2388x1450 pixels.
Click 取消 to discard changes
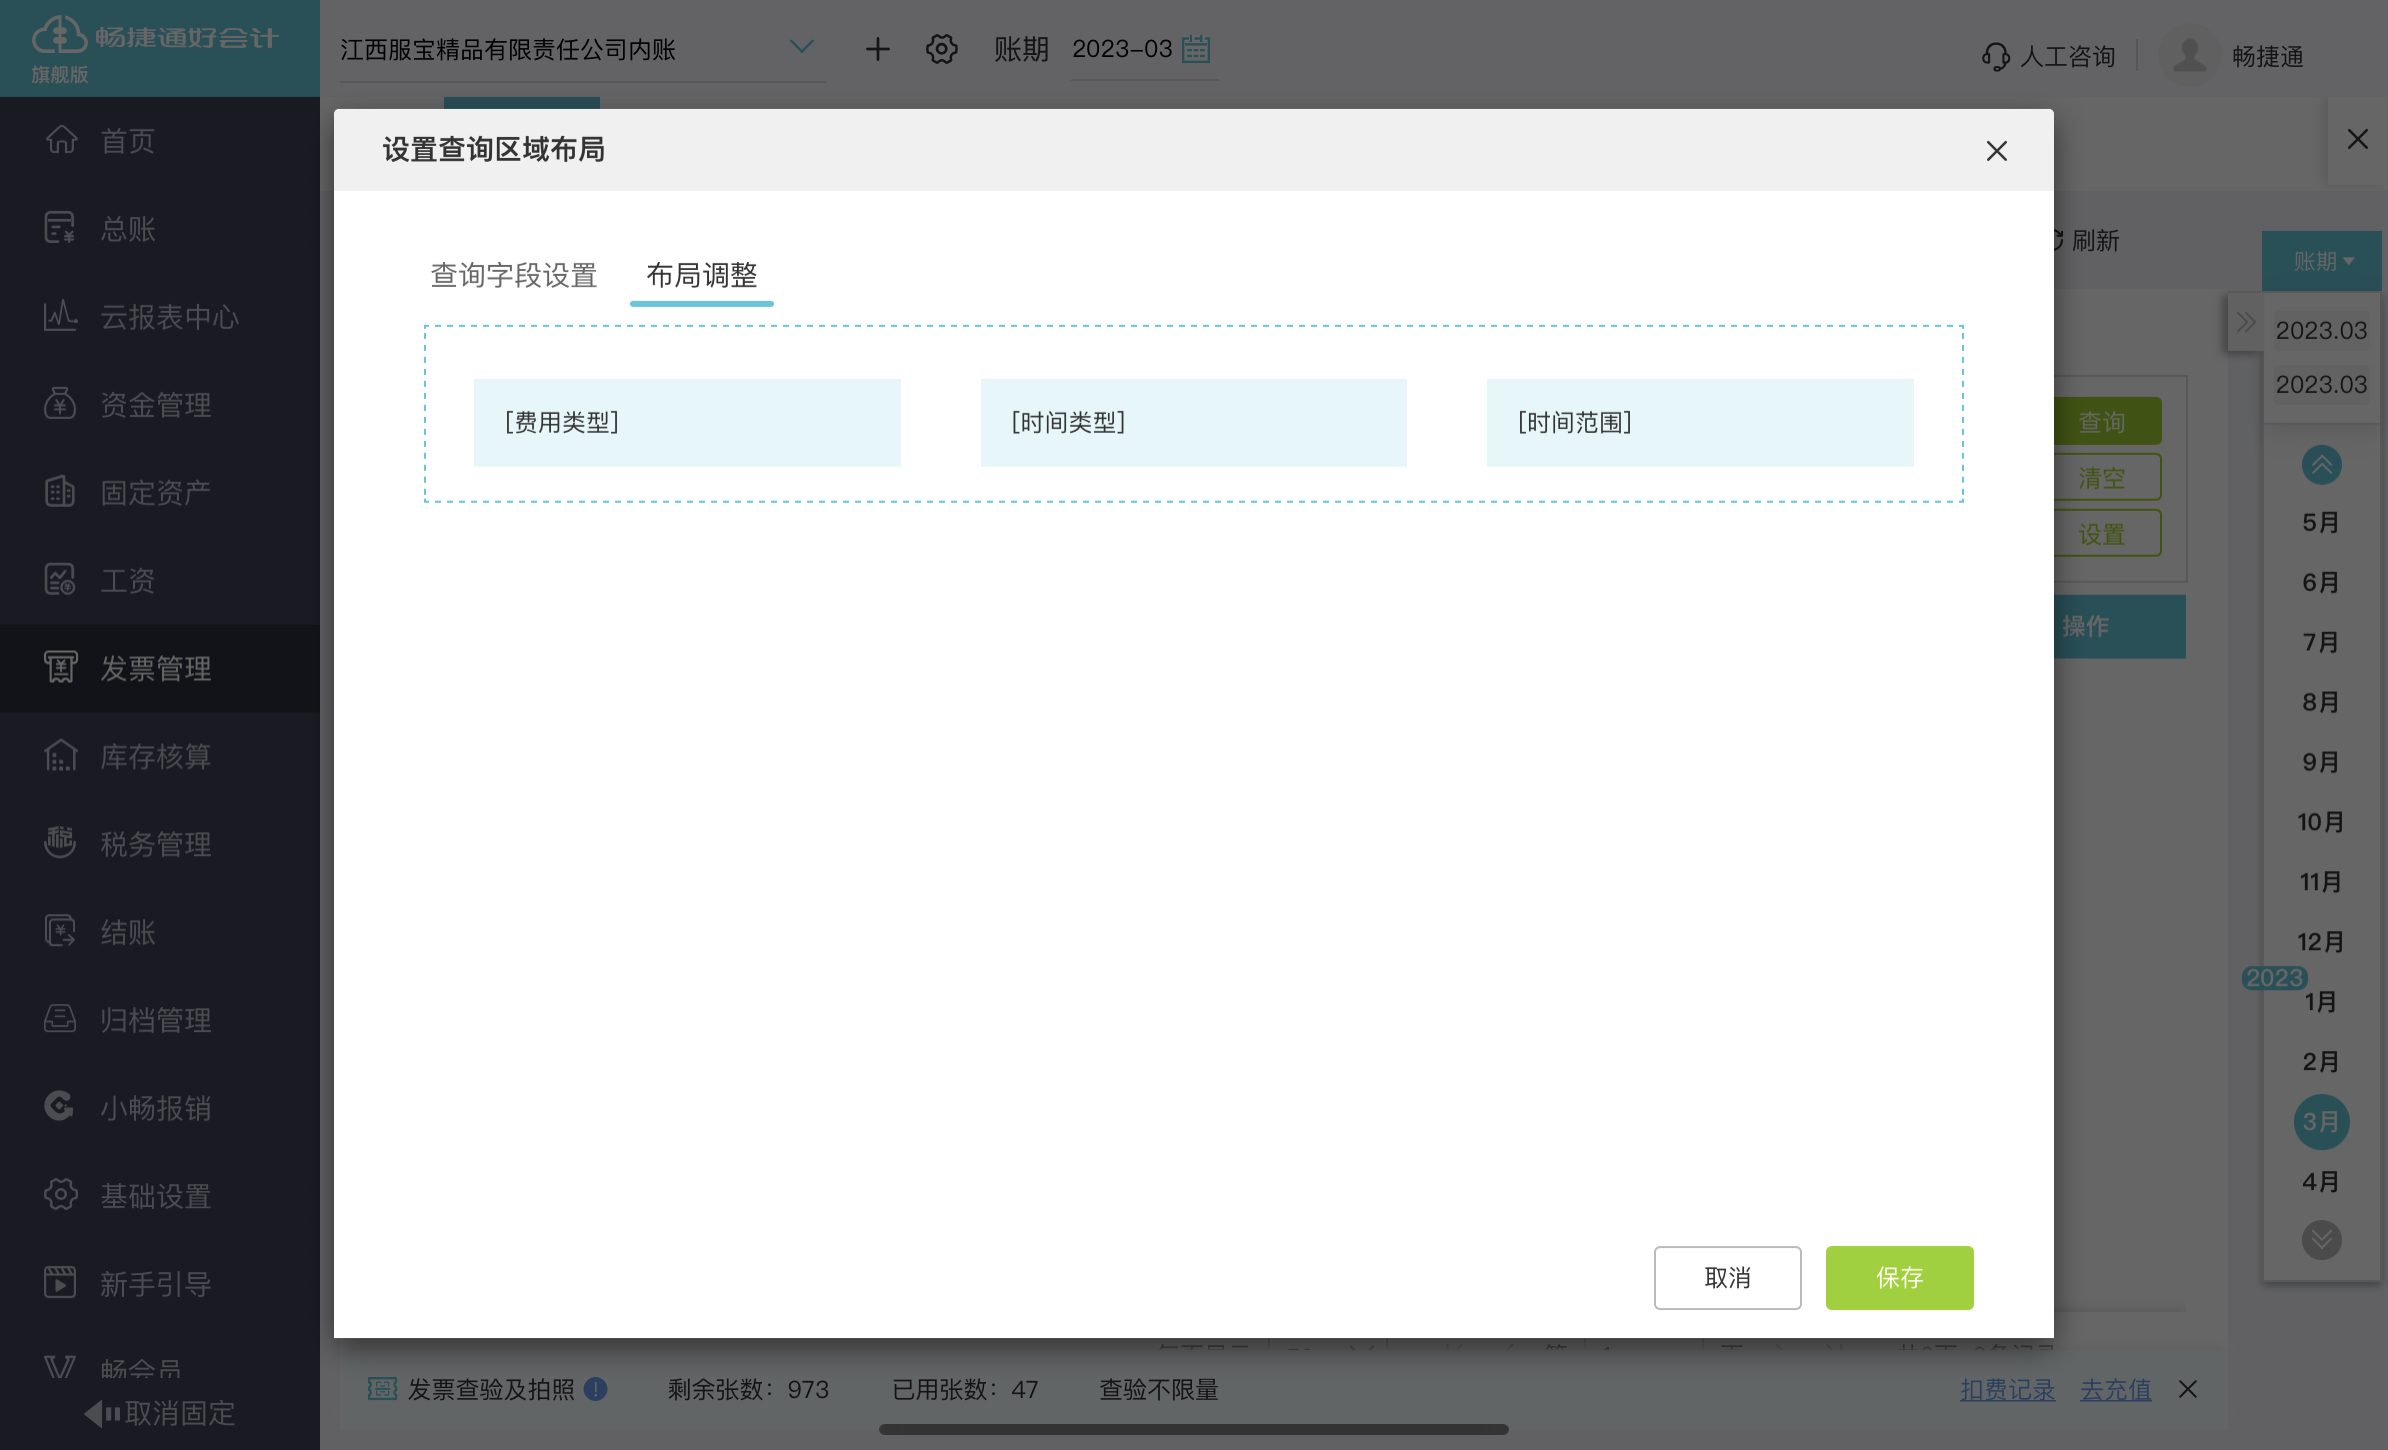1726,1278
